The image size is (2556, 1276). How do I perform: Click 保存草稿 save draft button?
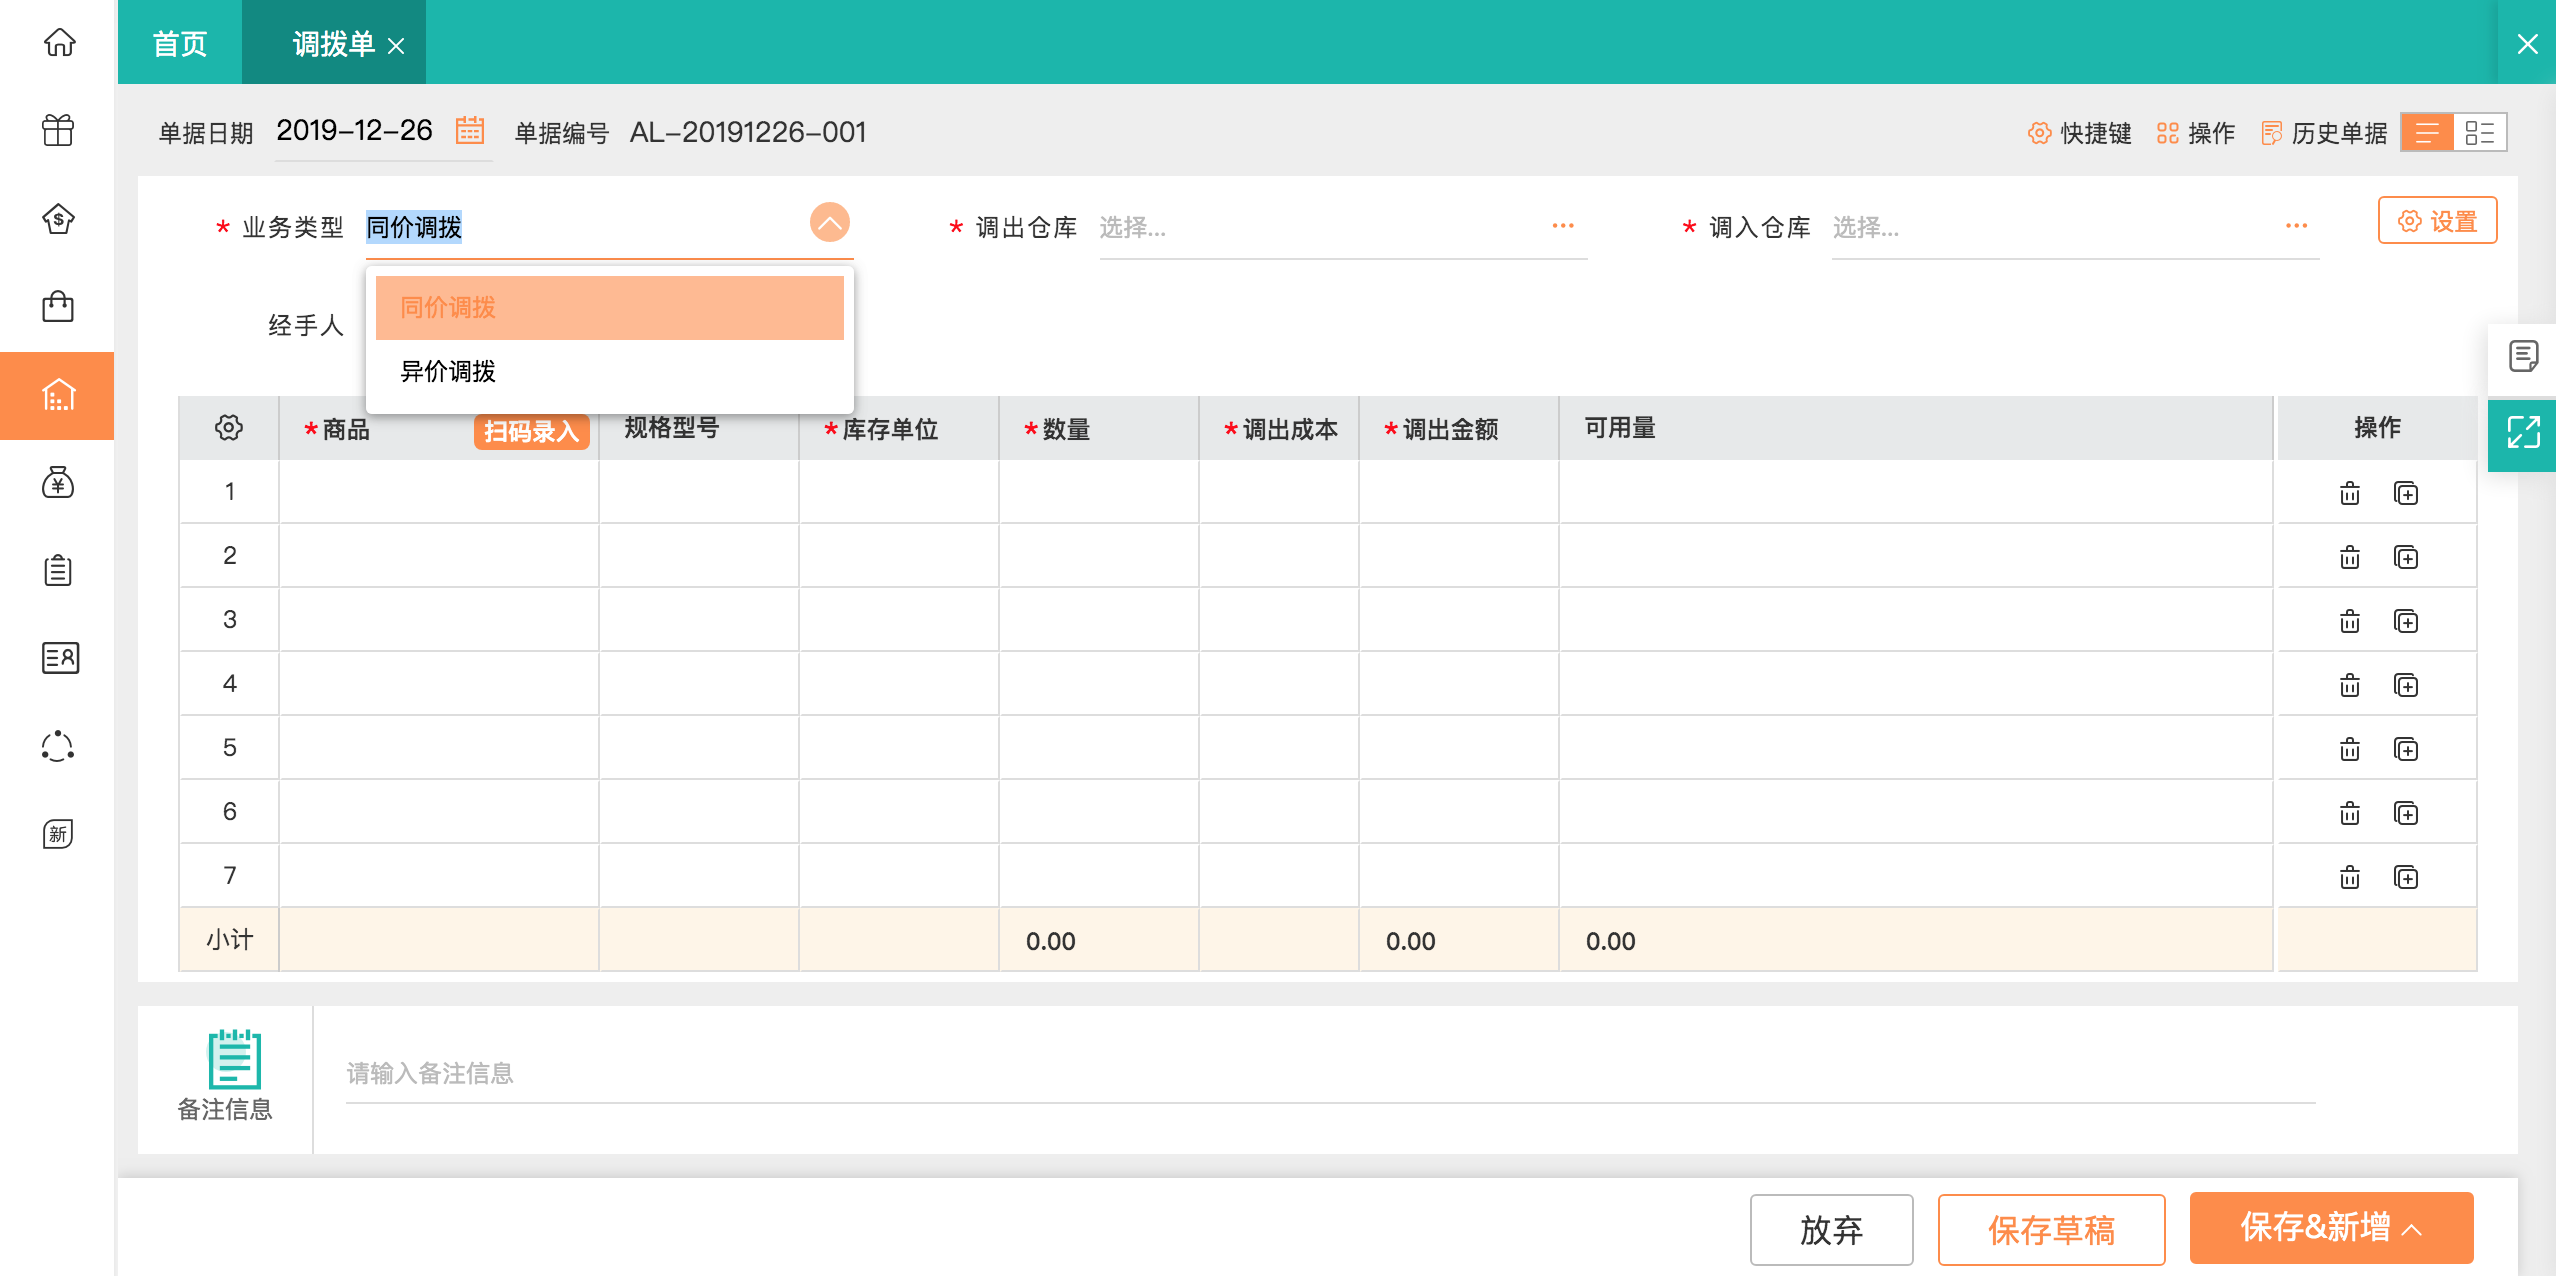pos(2051,1230)
